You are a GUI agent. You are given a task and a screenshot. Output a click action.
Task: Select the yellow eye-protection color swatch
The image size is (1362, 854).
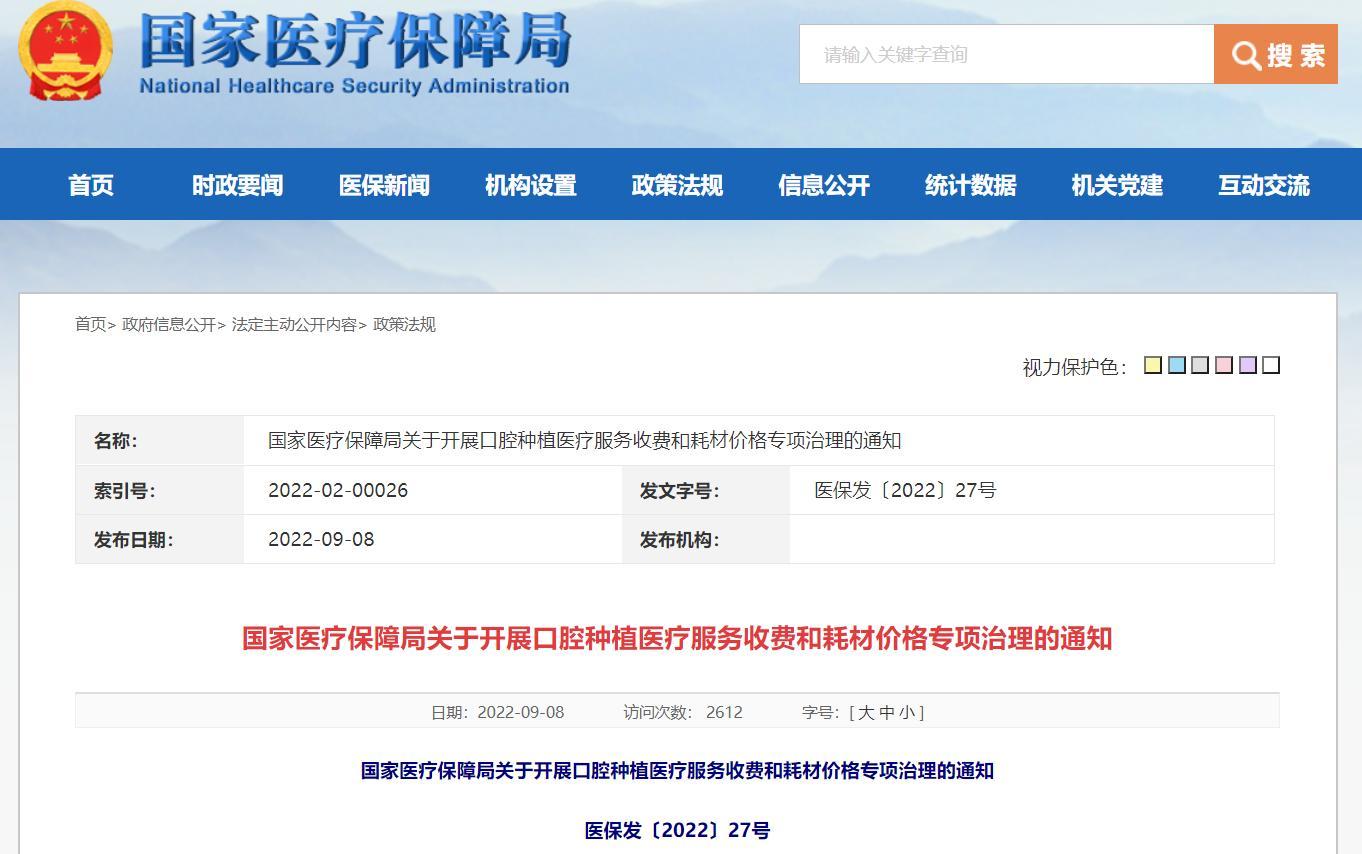[1153, 365]
